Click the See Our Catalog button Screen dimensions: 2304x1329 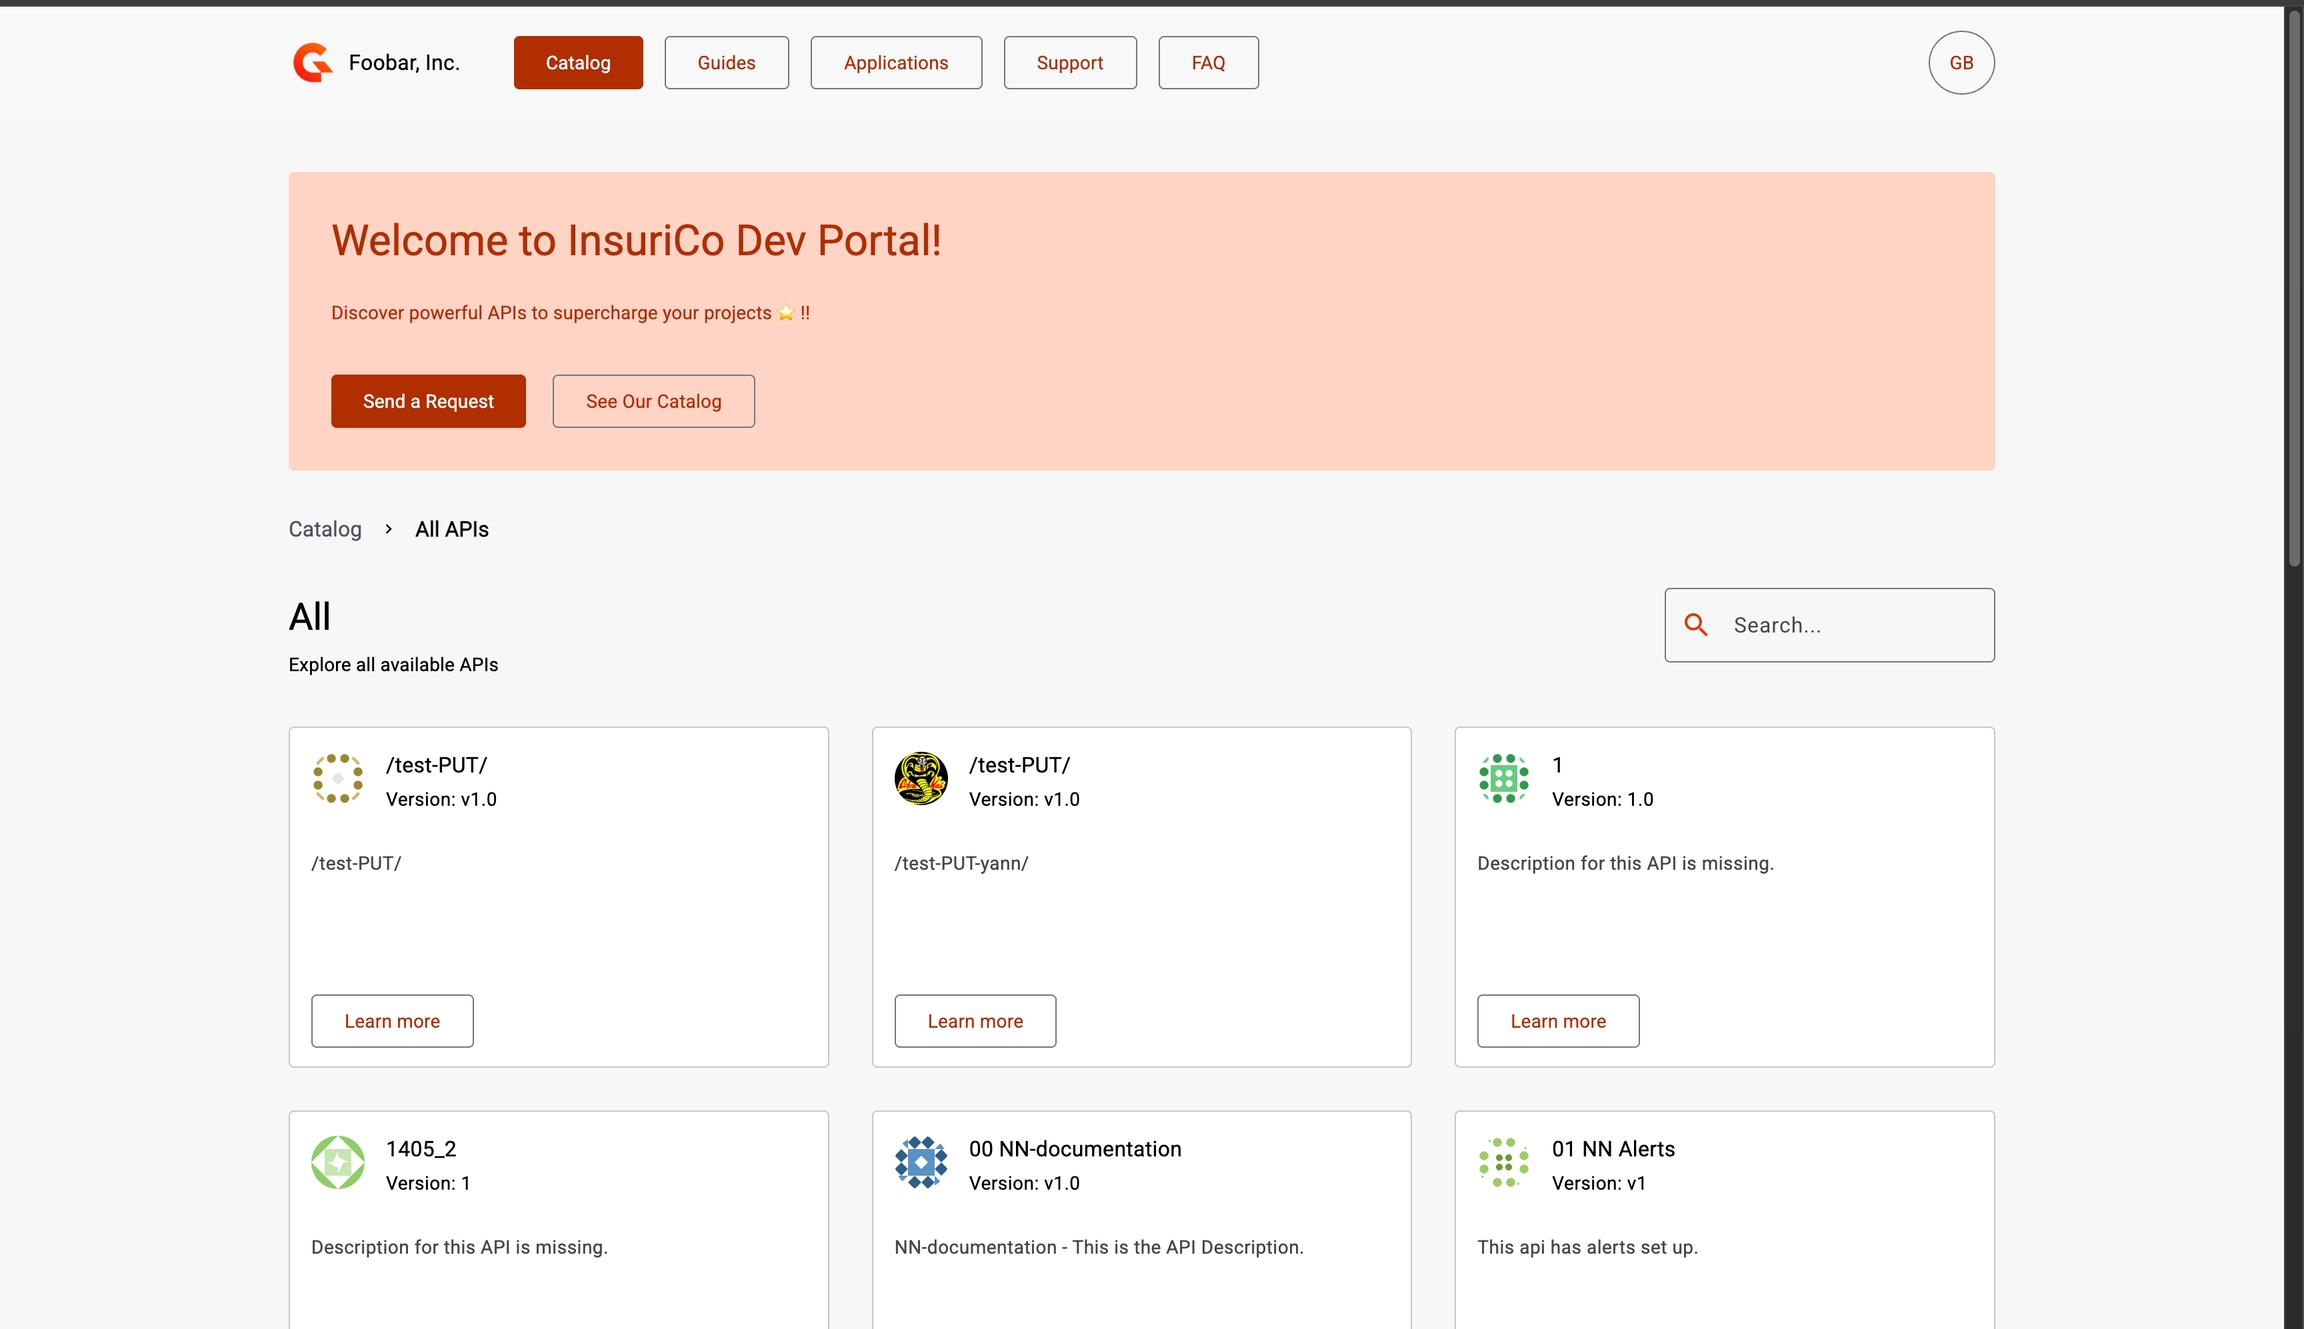coord(653,401)
